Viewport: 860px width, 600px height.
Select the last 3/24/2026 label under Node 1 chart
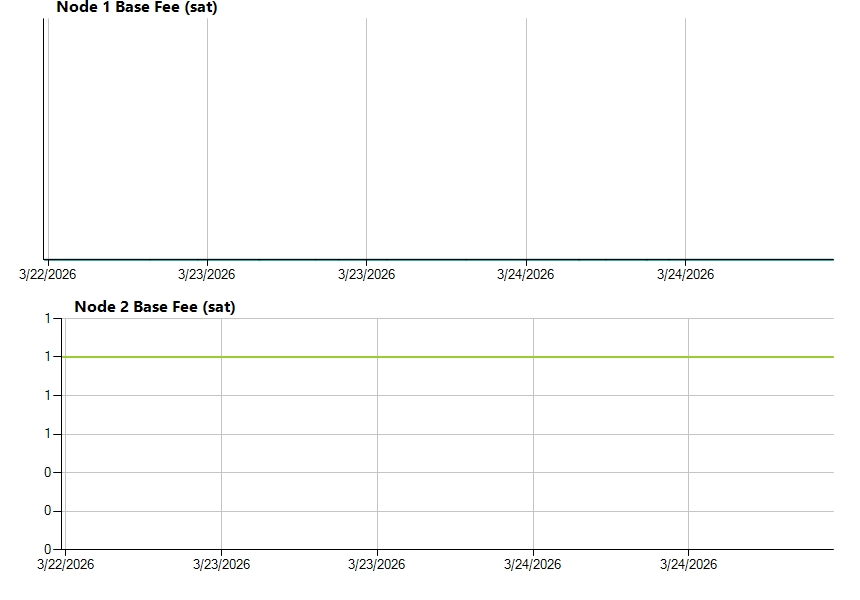tap(685, 274)
